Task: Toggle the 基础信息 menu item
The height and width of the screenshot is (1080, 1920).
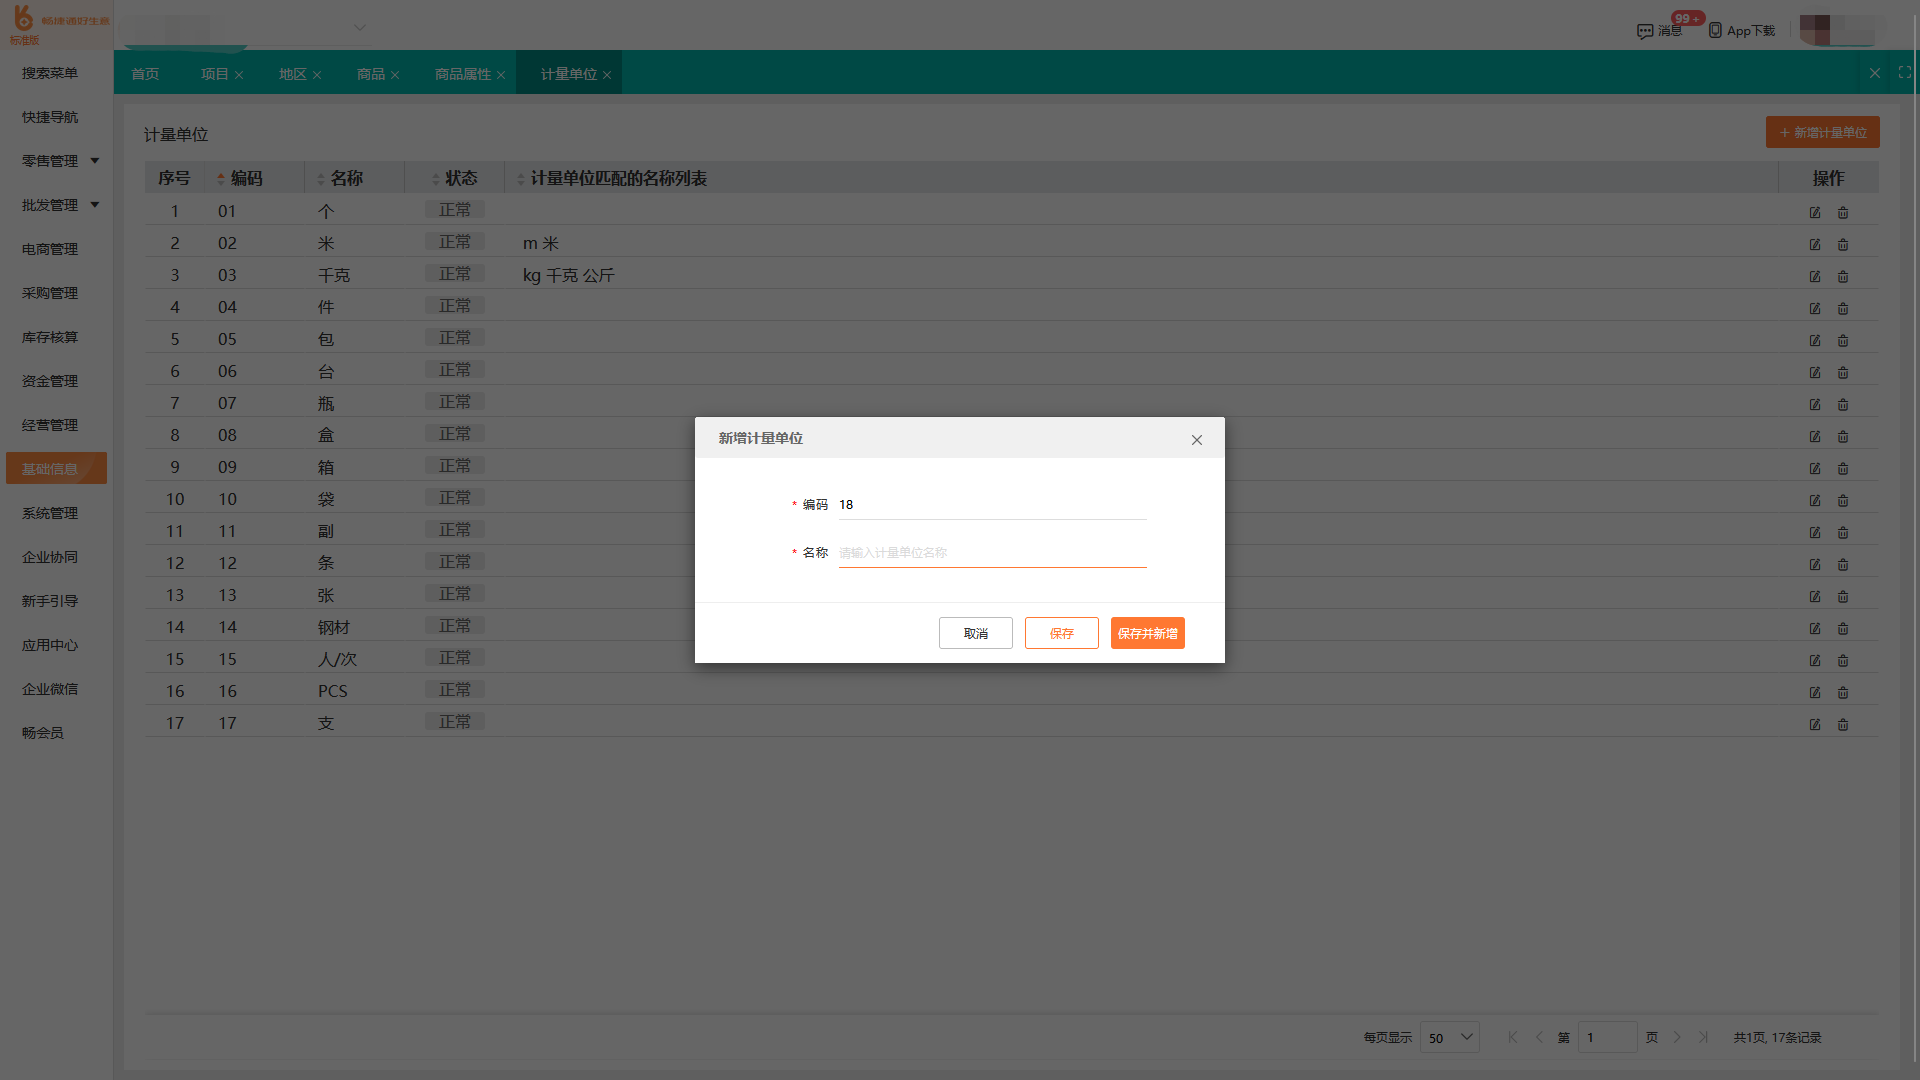Action: [55, 468]
